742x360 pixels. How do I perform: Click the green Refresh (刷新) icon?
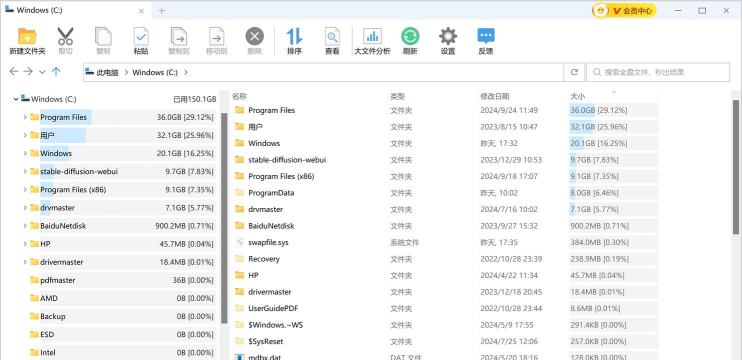pyautogui.click(x=410, y=36)
